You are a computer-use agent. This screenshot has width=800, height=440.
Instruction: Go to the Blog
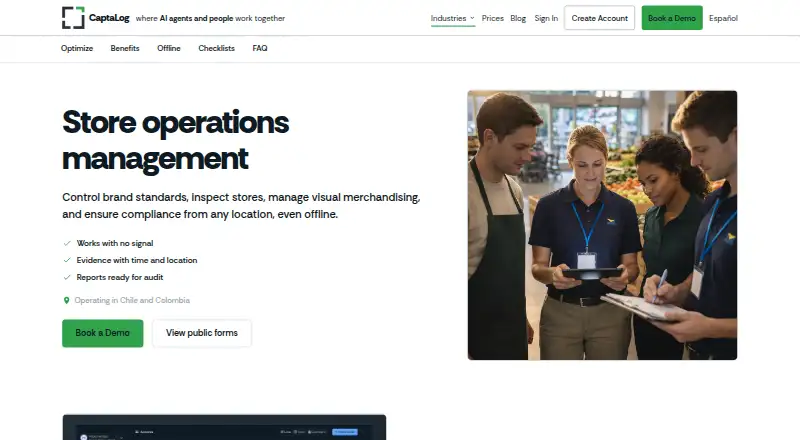click(x=518, y=18)
